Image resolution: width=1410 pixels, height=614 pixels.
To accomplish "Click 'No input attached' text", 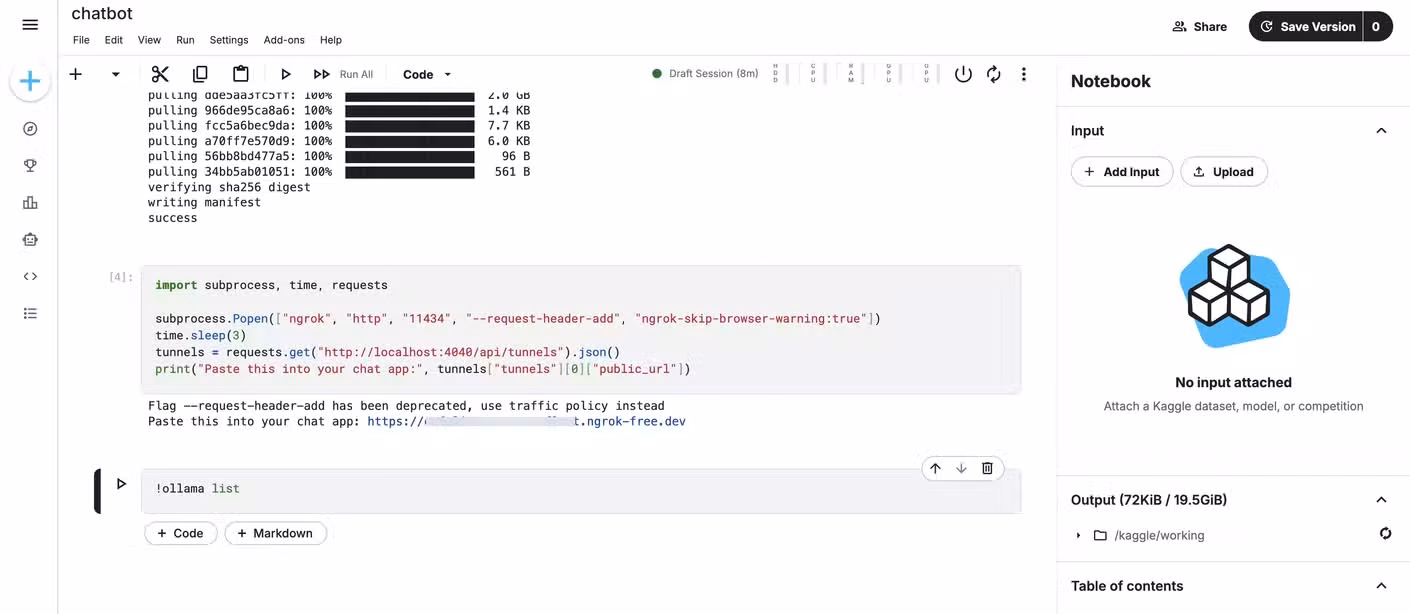I will 1233,382.
